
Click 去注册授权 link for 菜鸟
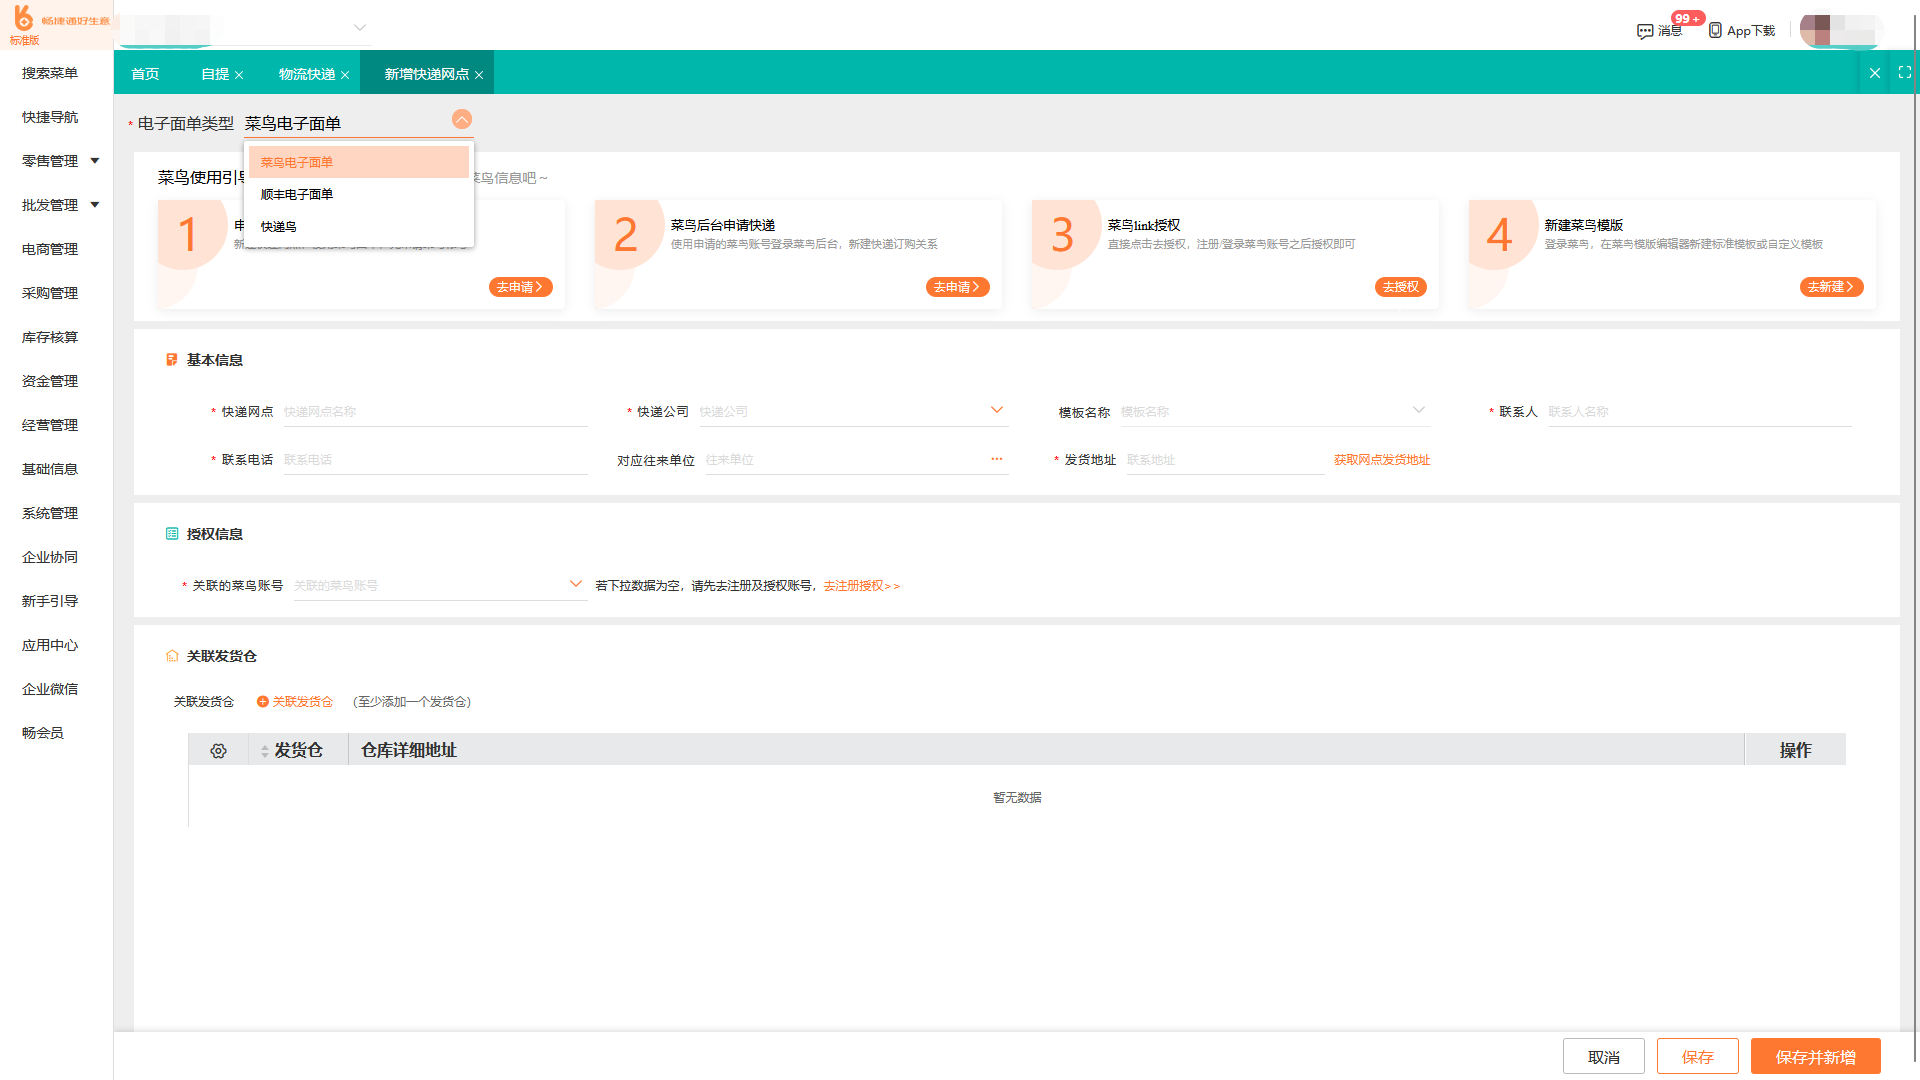858,585
